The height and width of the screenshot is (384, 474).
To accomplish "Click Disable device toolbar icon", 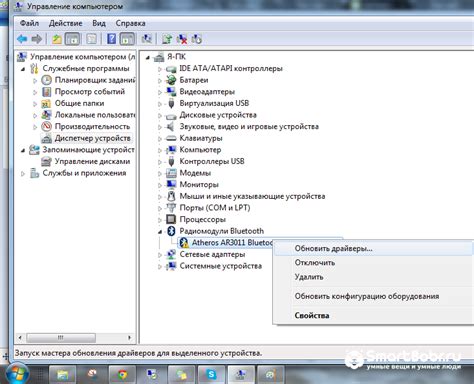I will click(197, 39).
